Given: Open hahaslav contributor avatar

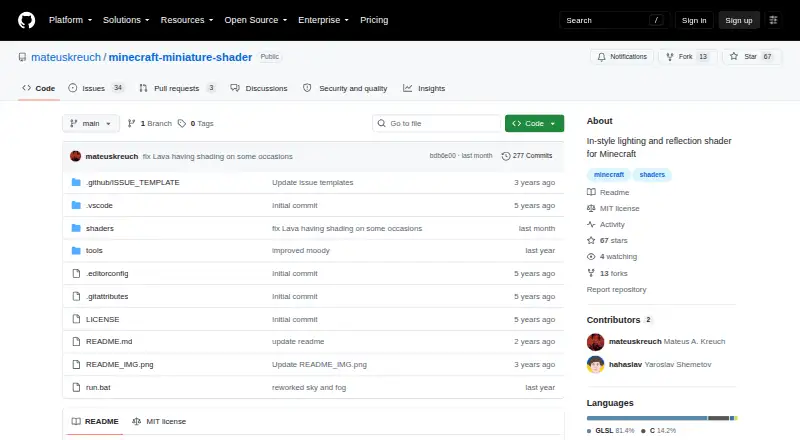Looking at the screenshot, I should (595, 364).
